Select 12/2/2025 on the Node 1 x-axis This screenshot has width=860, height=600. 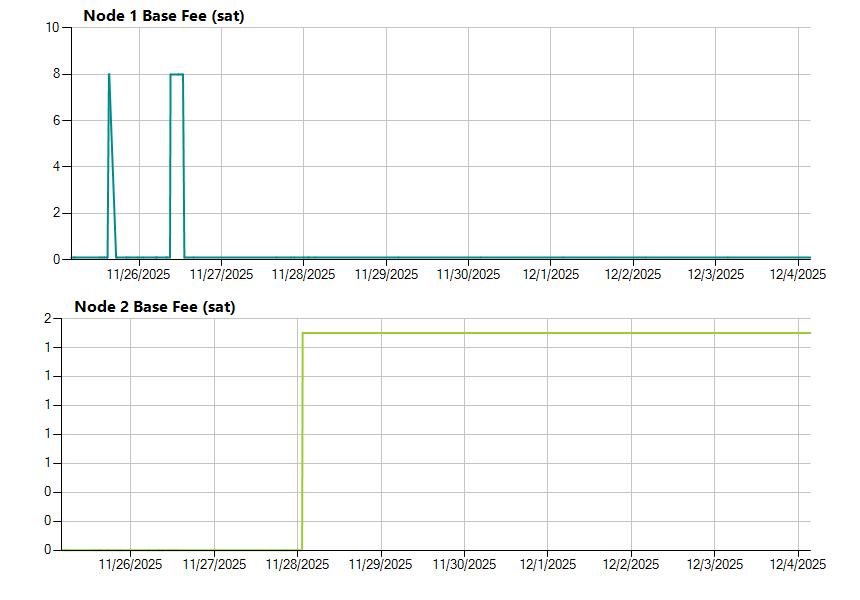[633, 274]
